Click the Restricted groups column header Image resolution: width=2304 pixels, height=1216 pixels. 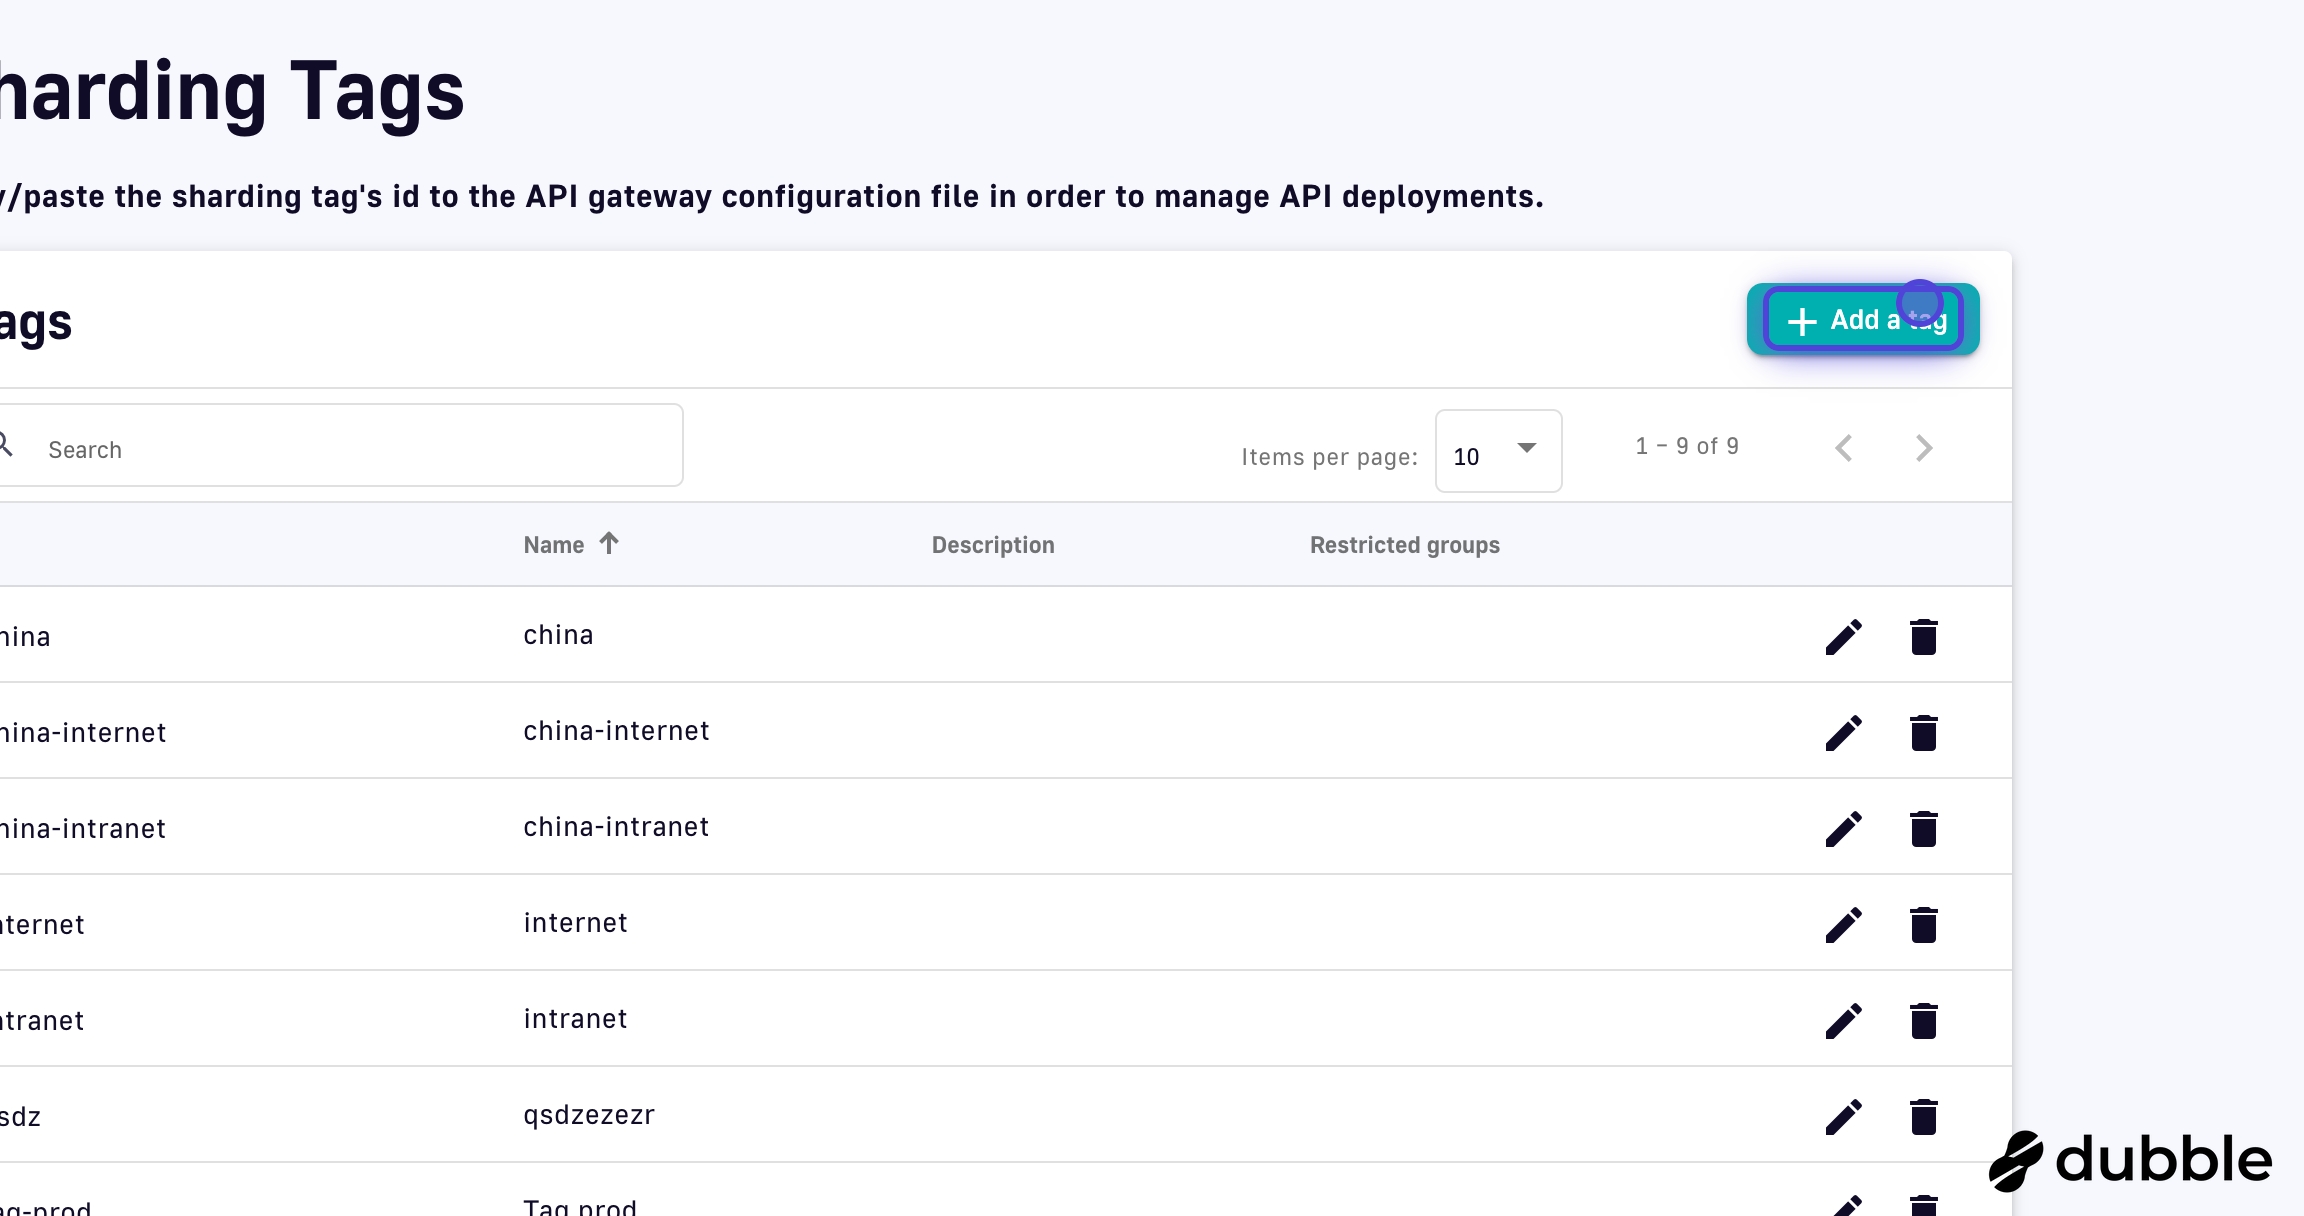1404,545
